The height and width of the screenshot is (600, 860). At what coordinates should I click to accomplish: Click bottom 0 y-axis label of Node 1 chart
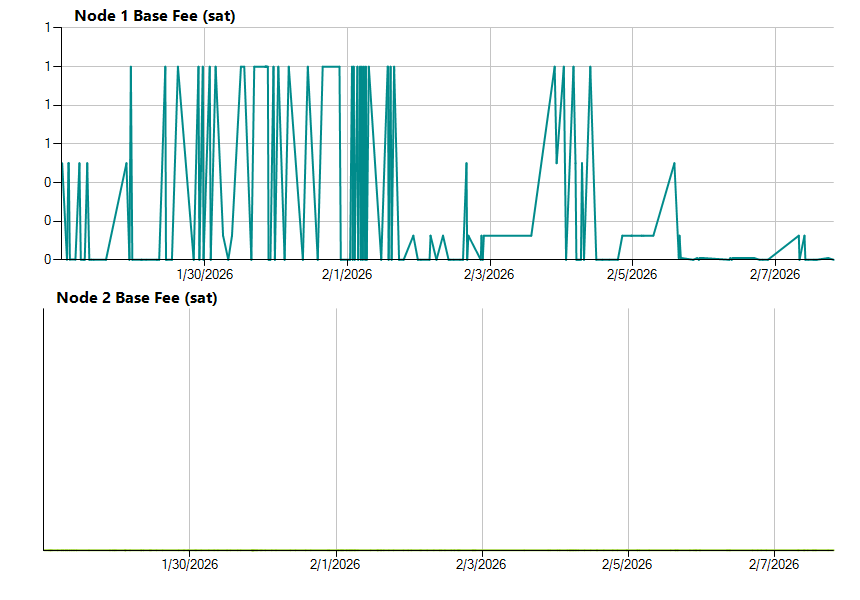point(47,259)
